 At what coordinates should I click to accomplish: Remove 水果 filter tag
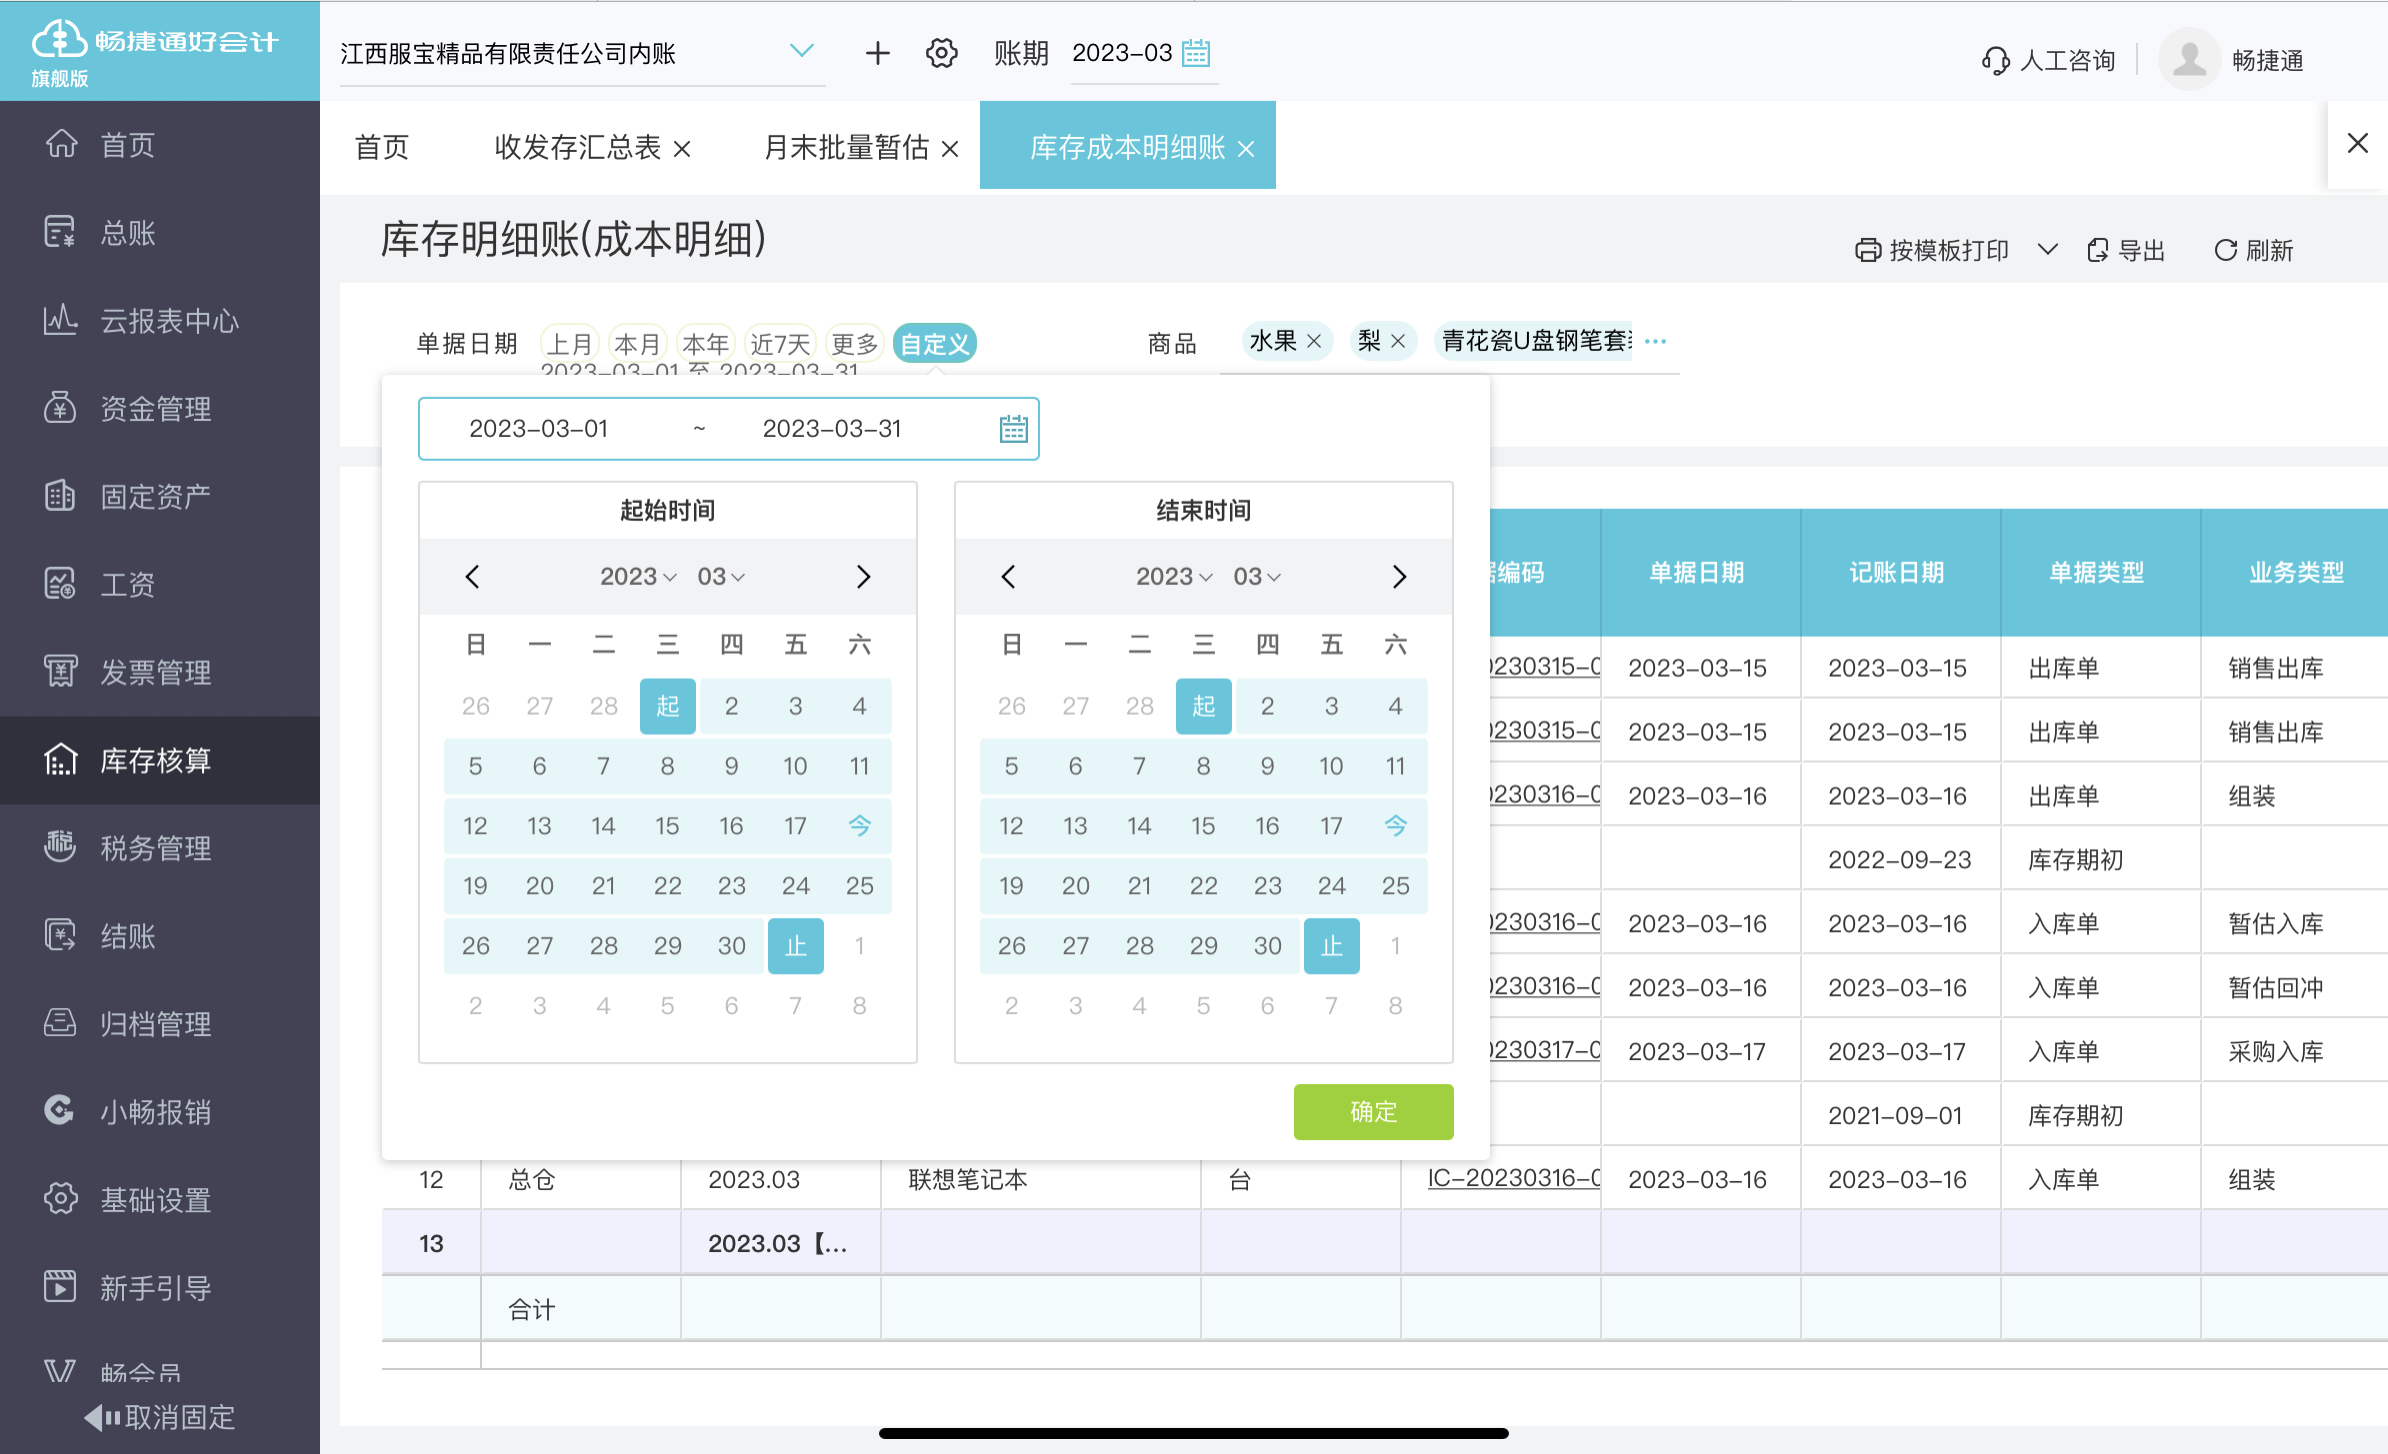(x=1312, y=341)
